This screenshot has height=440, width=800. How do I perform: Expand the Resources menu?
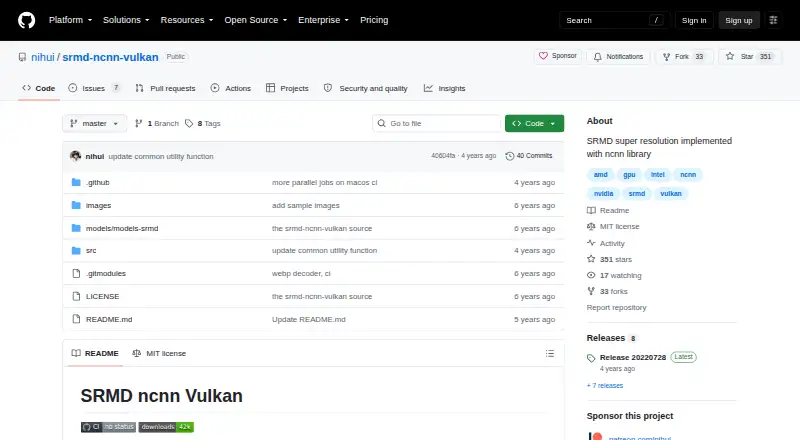(x=187, y=20)
